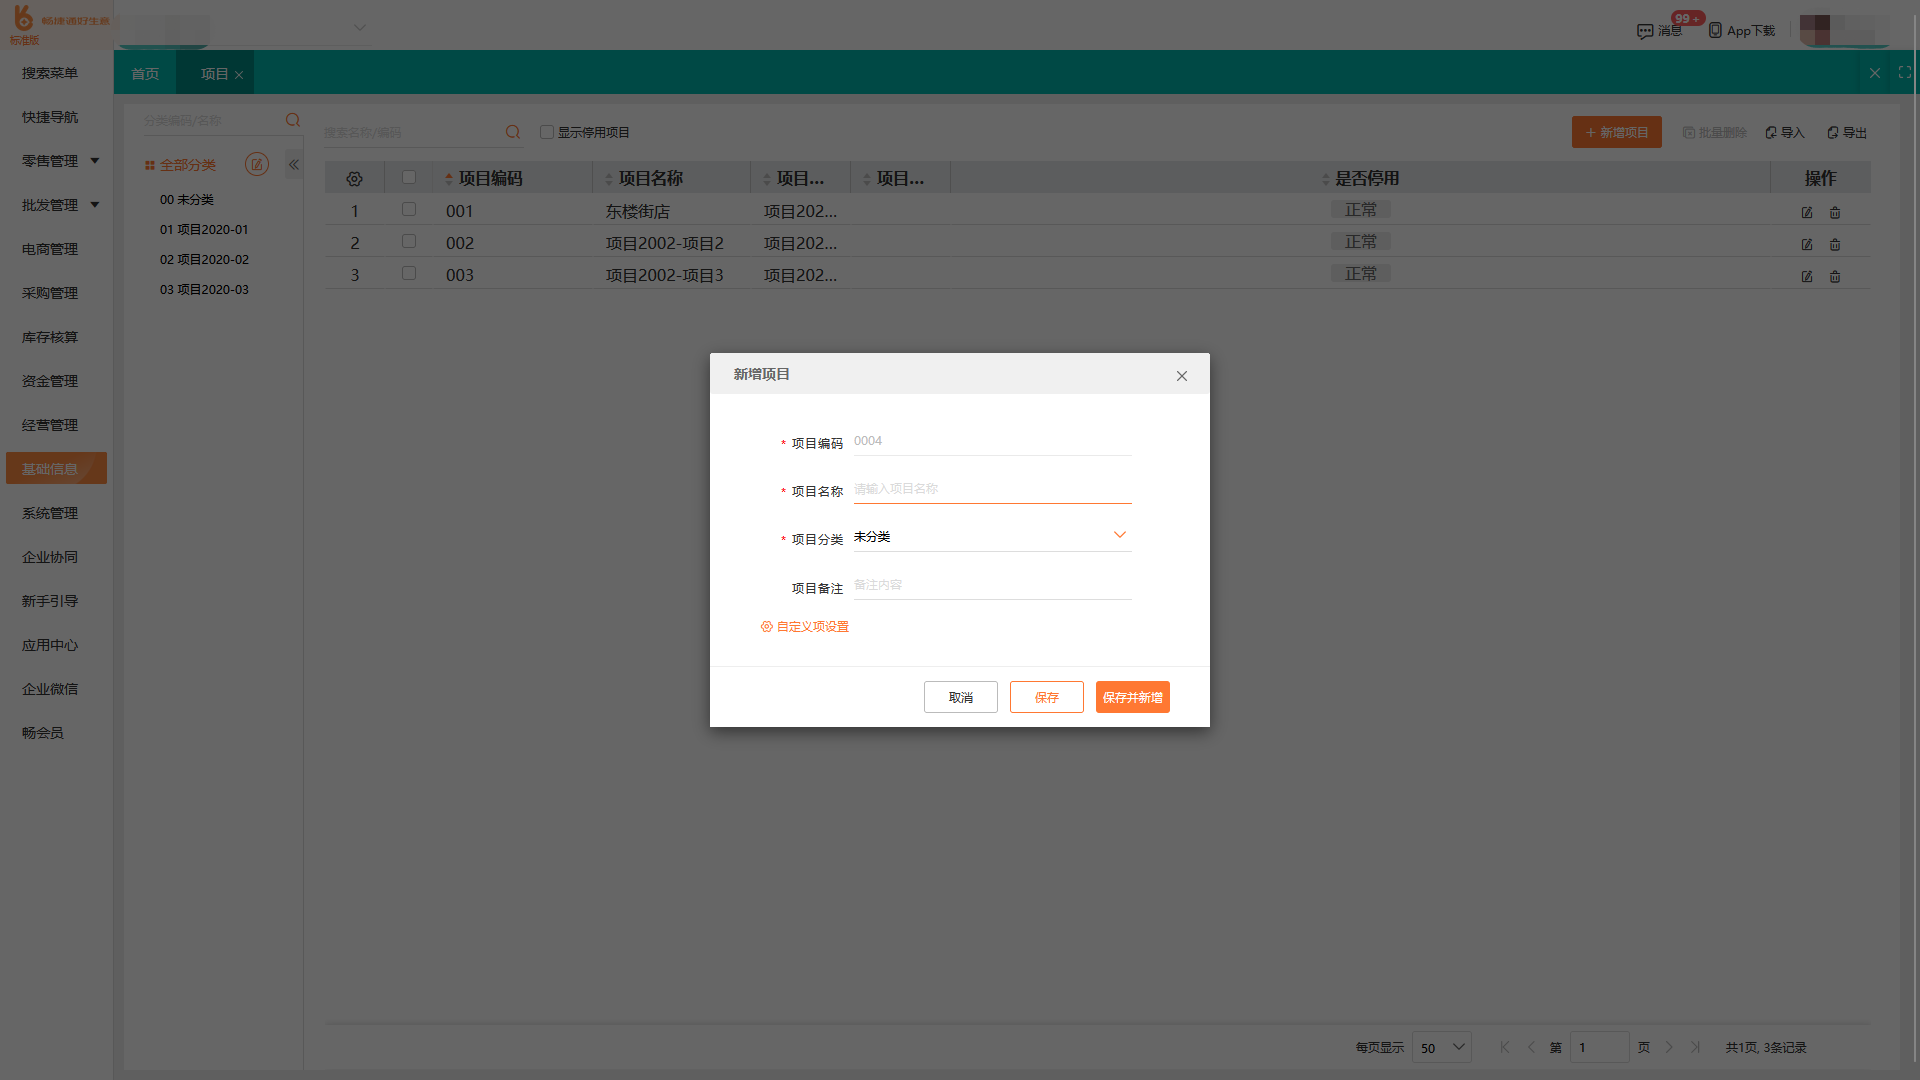This screenshot has height=1080, width=1920.
Task: Click the edit icon for row 1
Action: pos(1807,212)
